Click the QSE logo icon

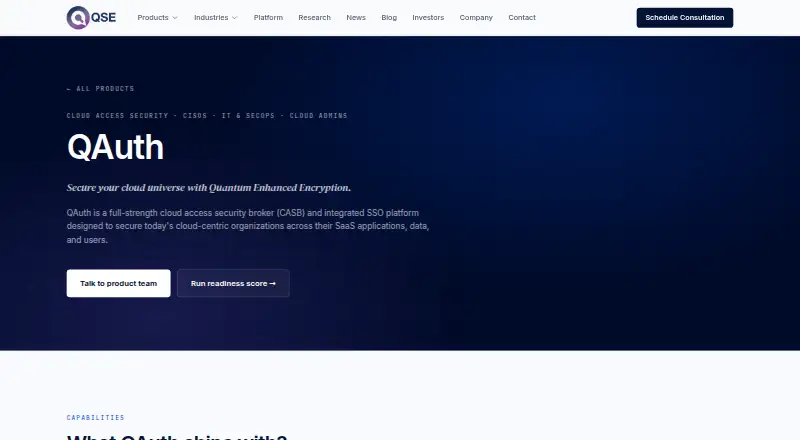pos(91,18)
